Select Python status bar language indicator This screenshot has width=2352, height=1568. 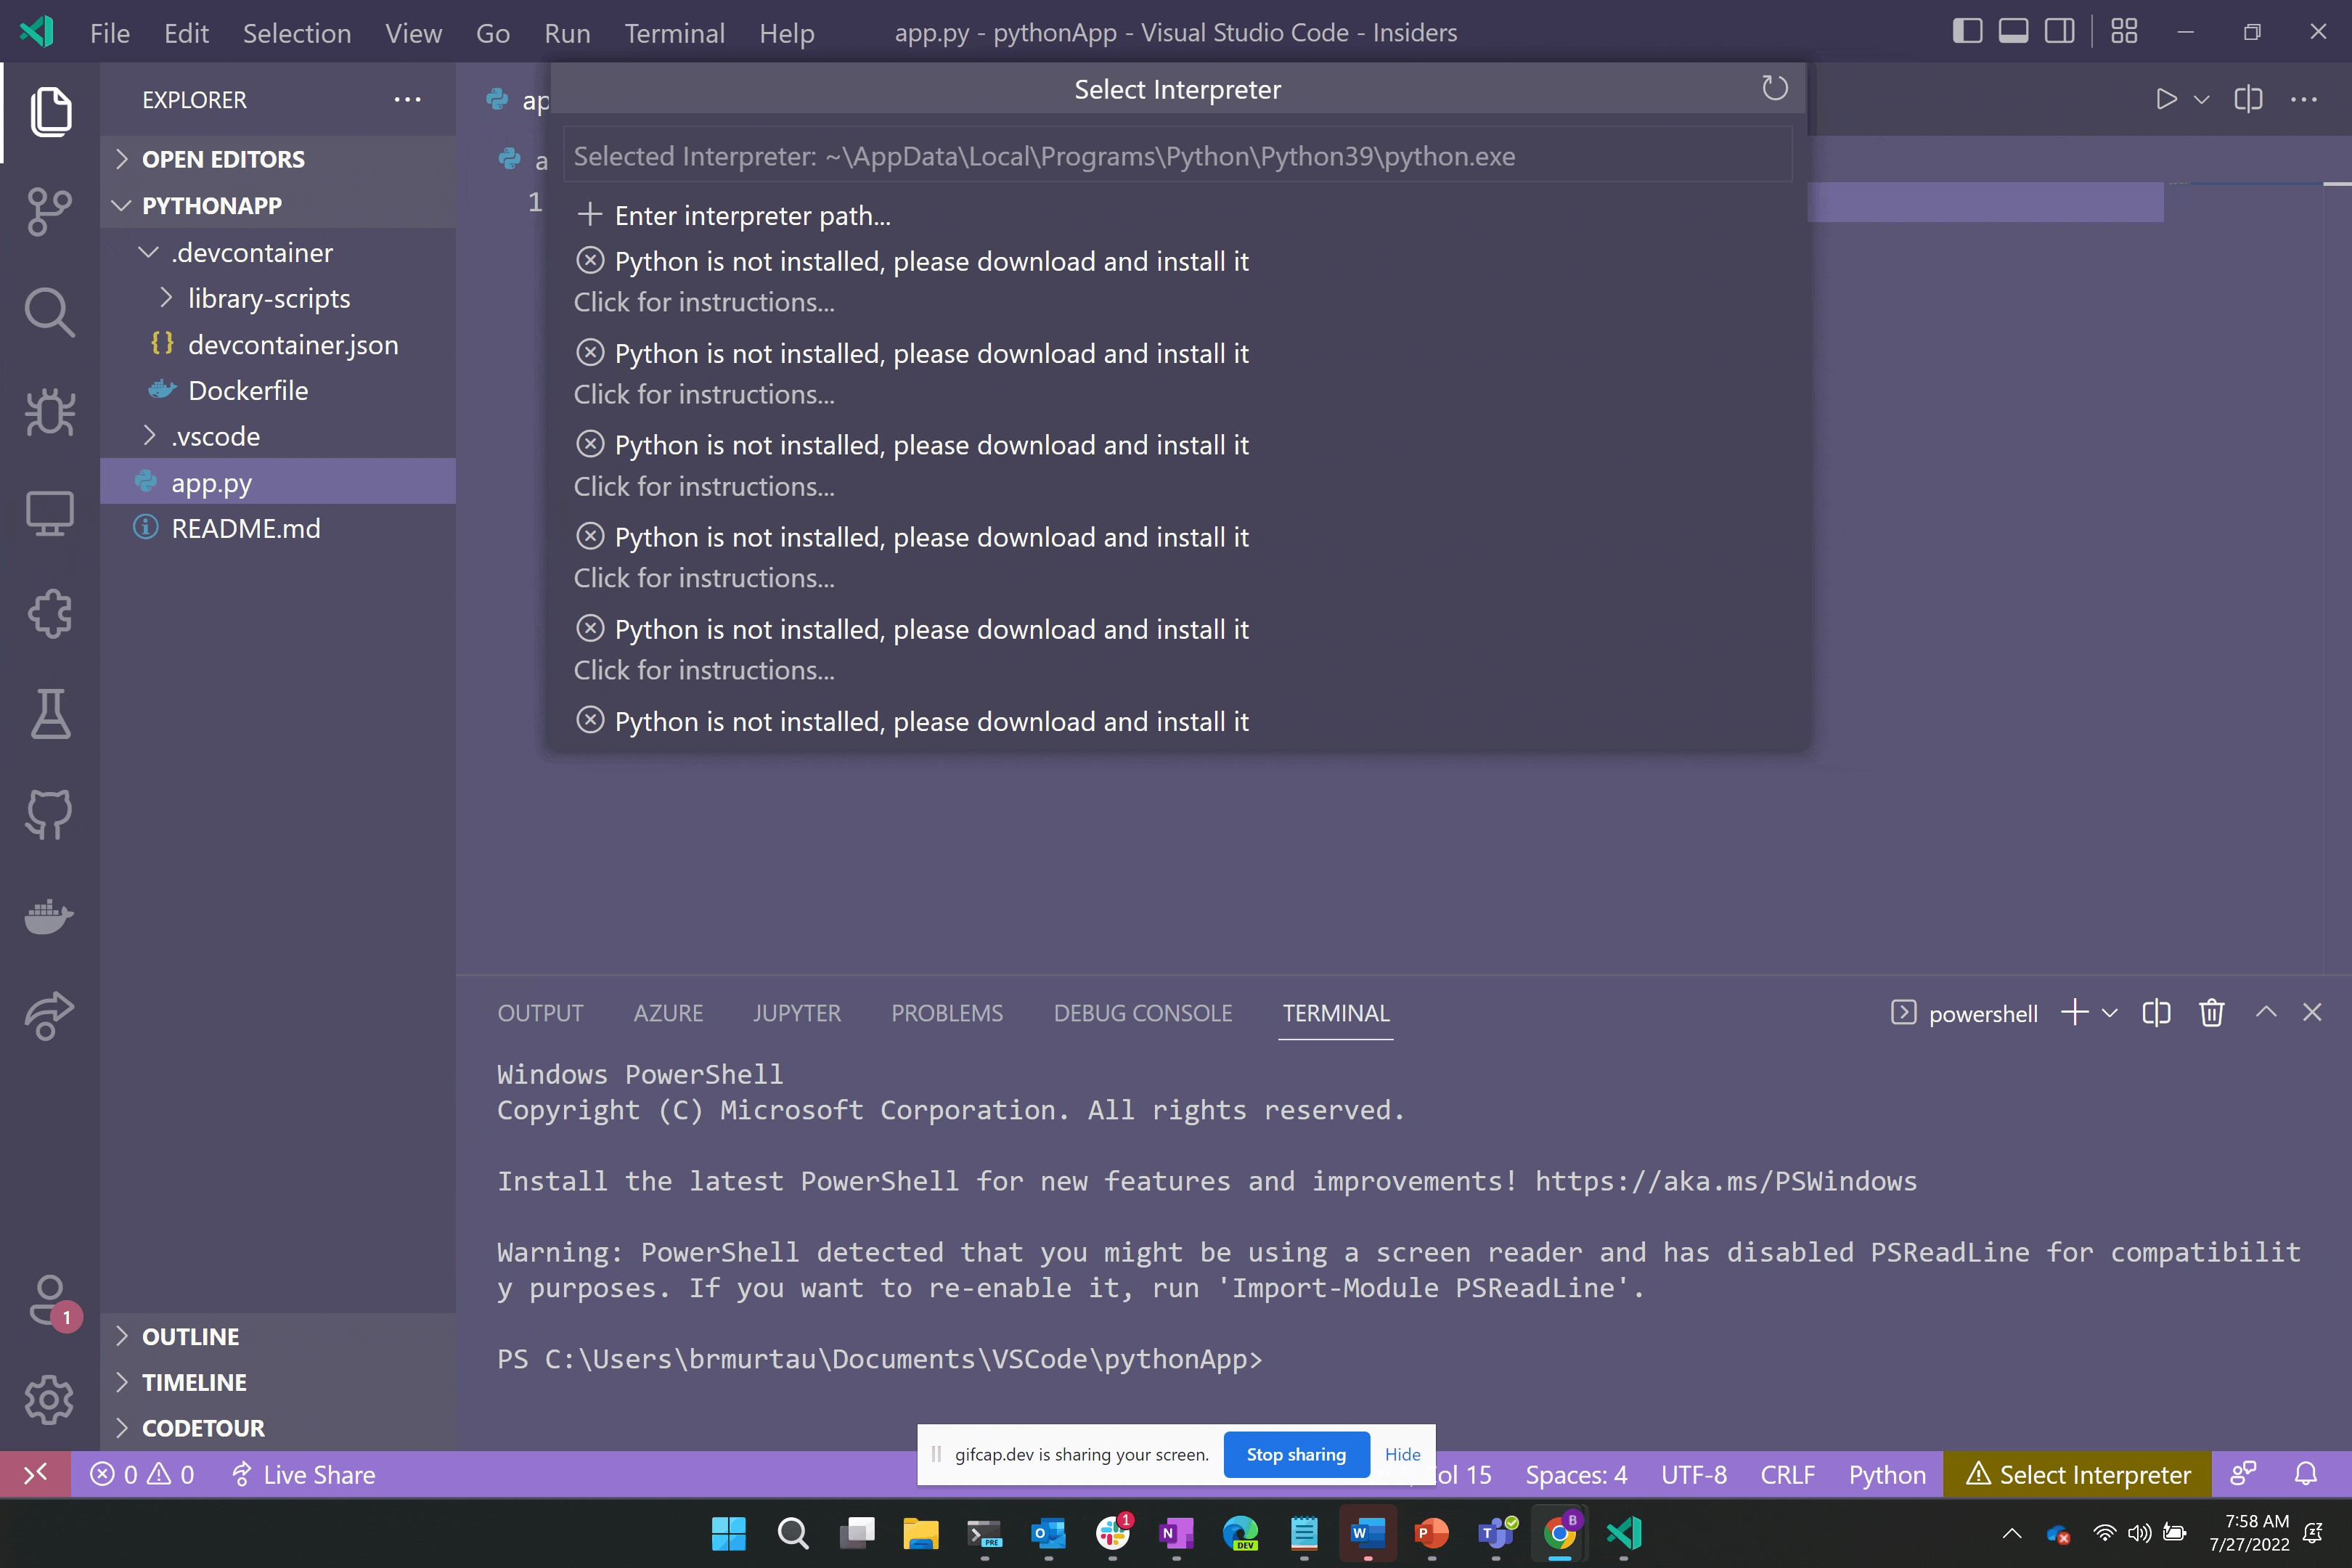point(1887,1474)
